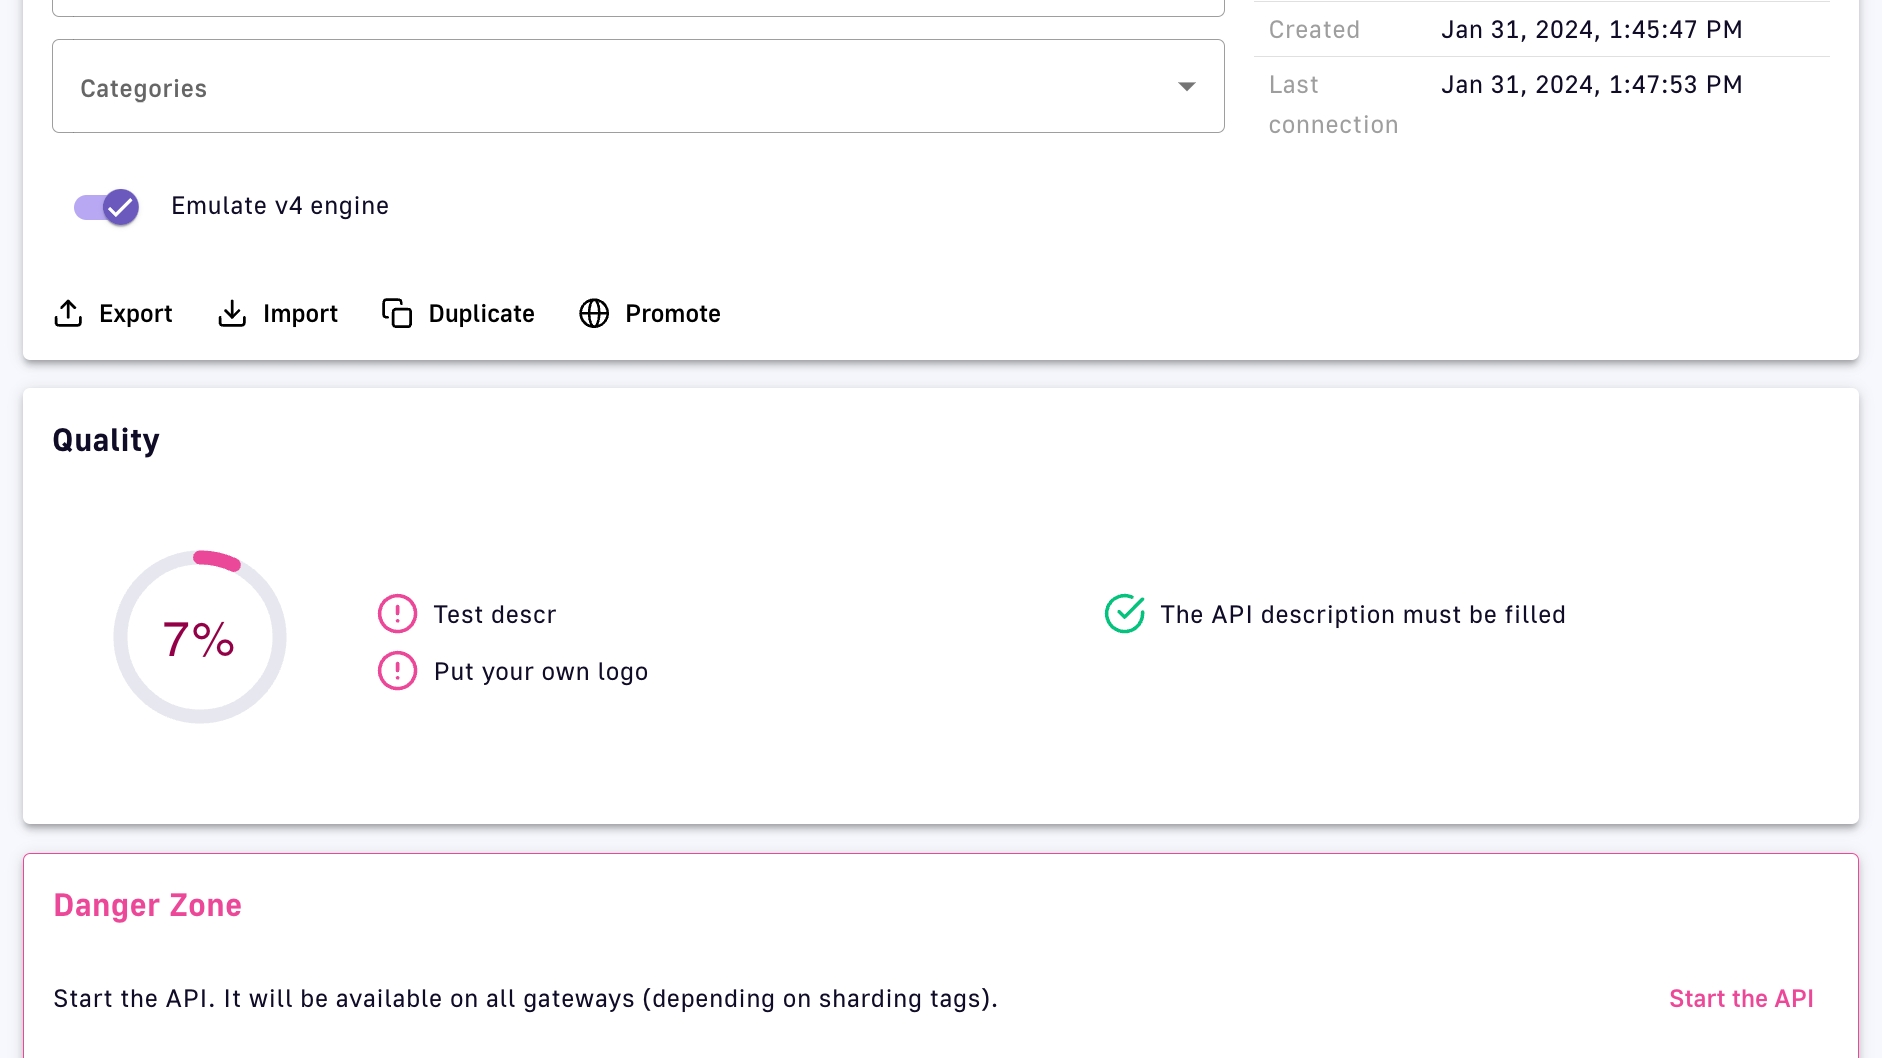The image size is (1882, 1058).
Task: Click the Export button label
Action: pos(136,314)
